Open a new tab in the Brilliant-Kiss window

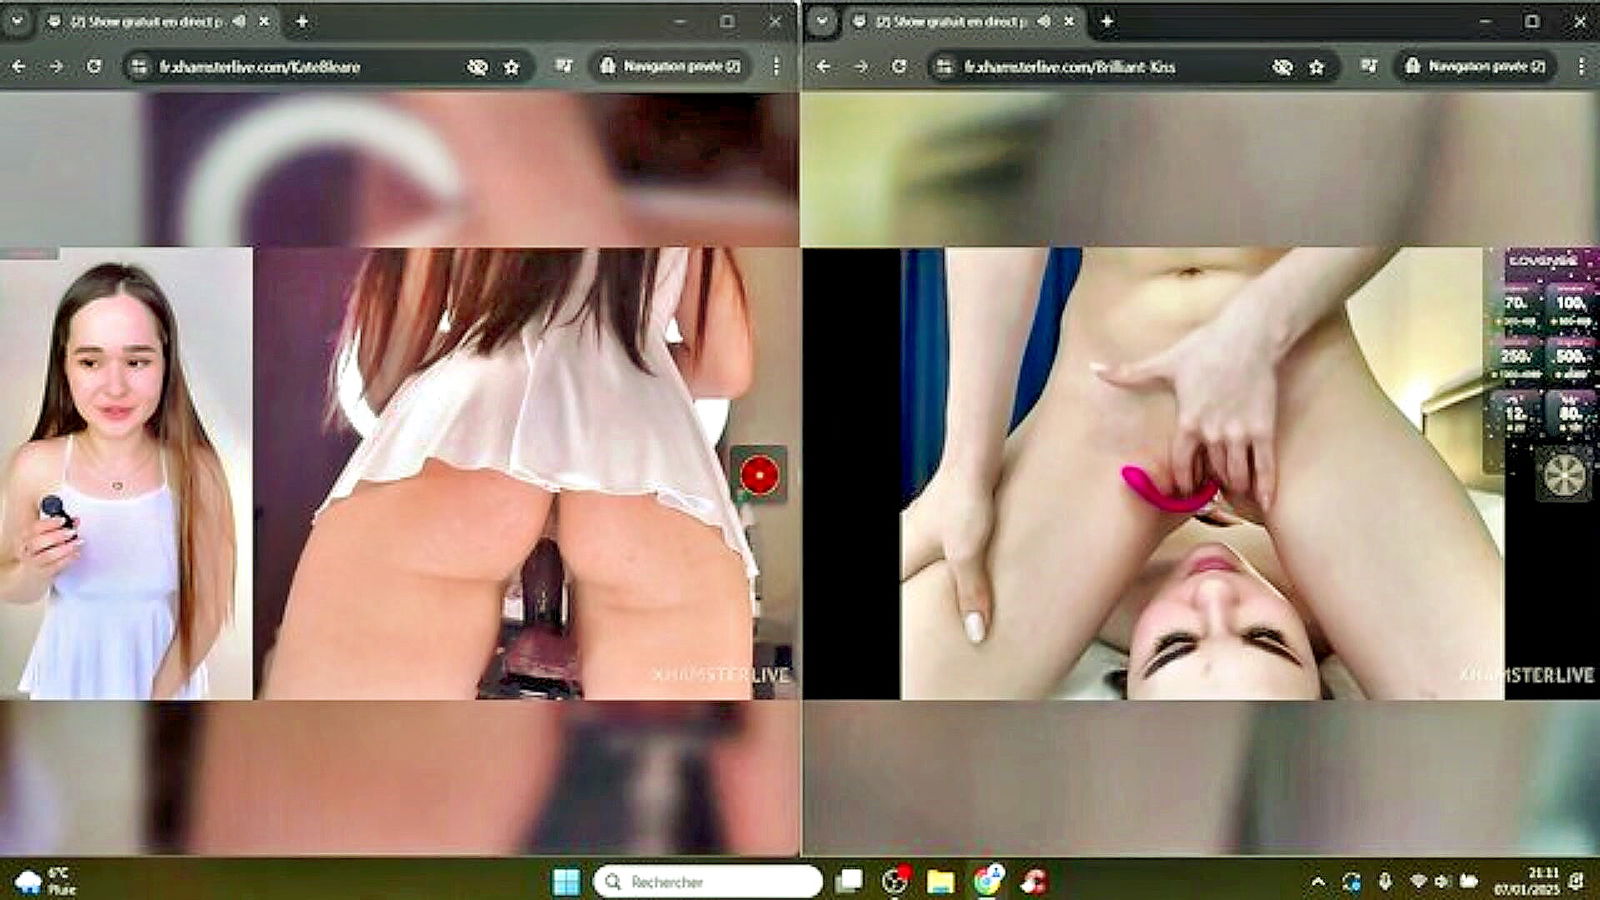pyautogui.click(x=1106, y=21)
